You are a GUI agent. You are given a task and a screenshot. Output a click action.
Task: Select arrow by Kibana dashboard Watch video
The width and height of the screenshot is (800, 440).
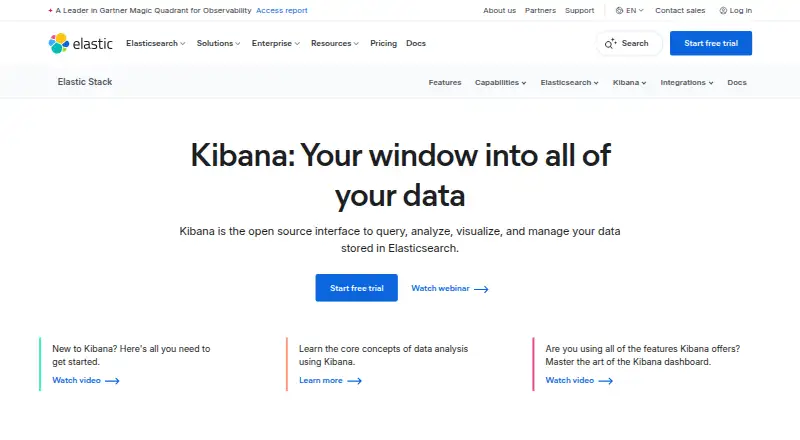[606, 381]
